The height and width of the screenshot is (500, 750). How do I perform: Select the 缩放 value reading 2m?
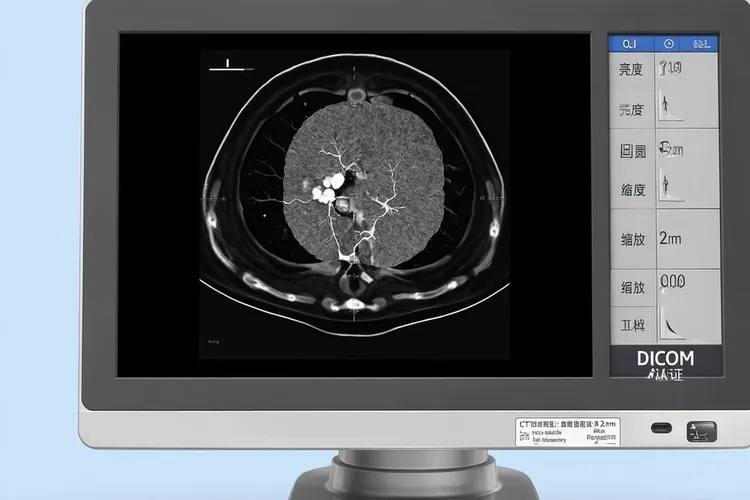[x=670, y=238]
